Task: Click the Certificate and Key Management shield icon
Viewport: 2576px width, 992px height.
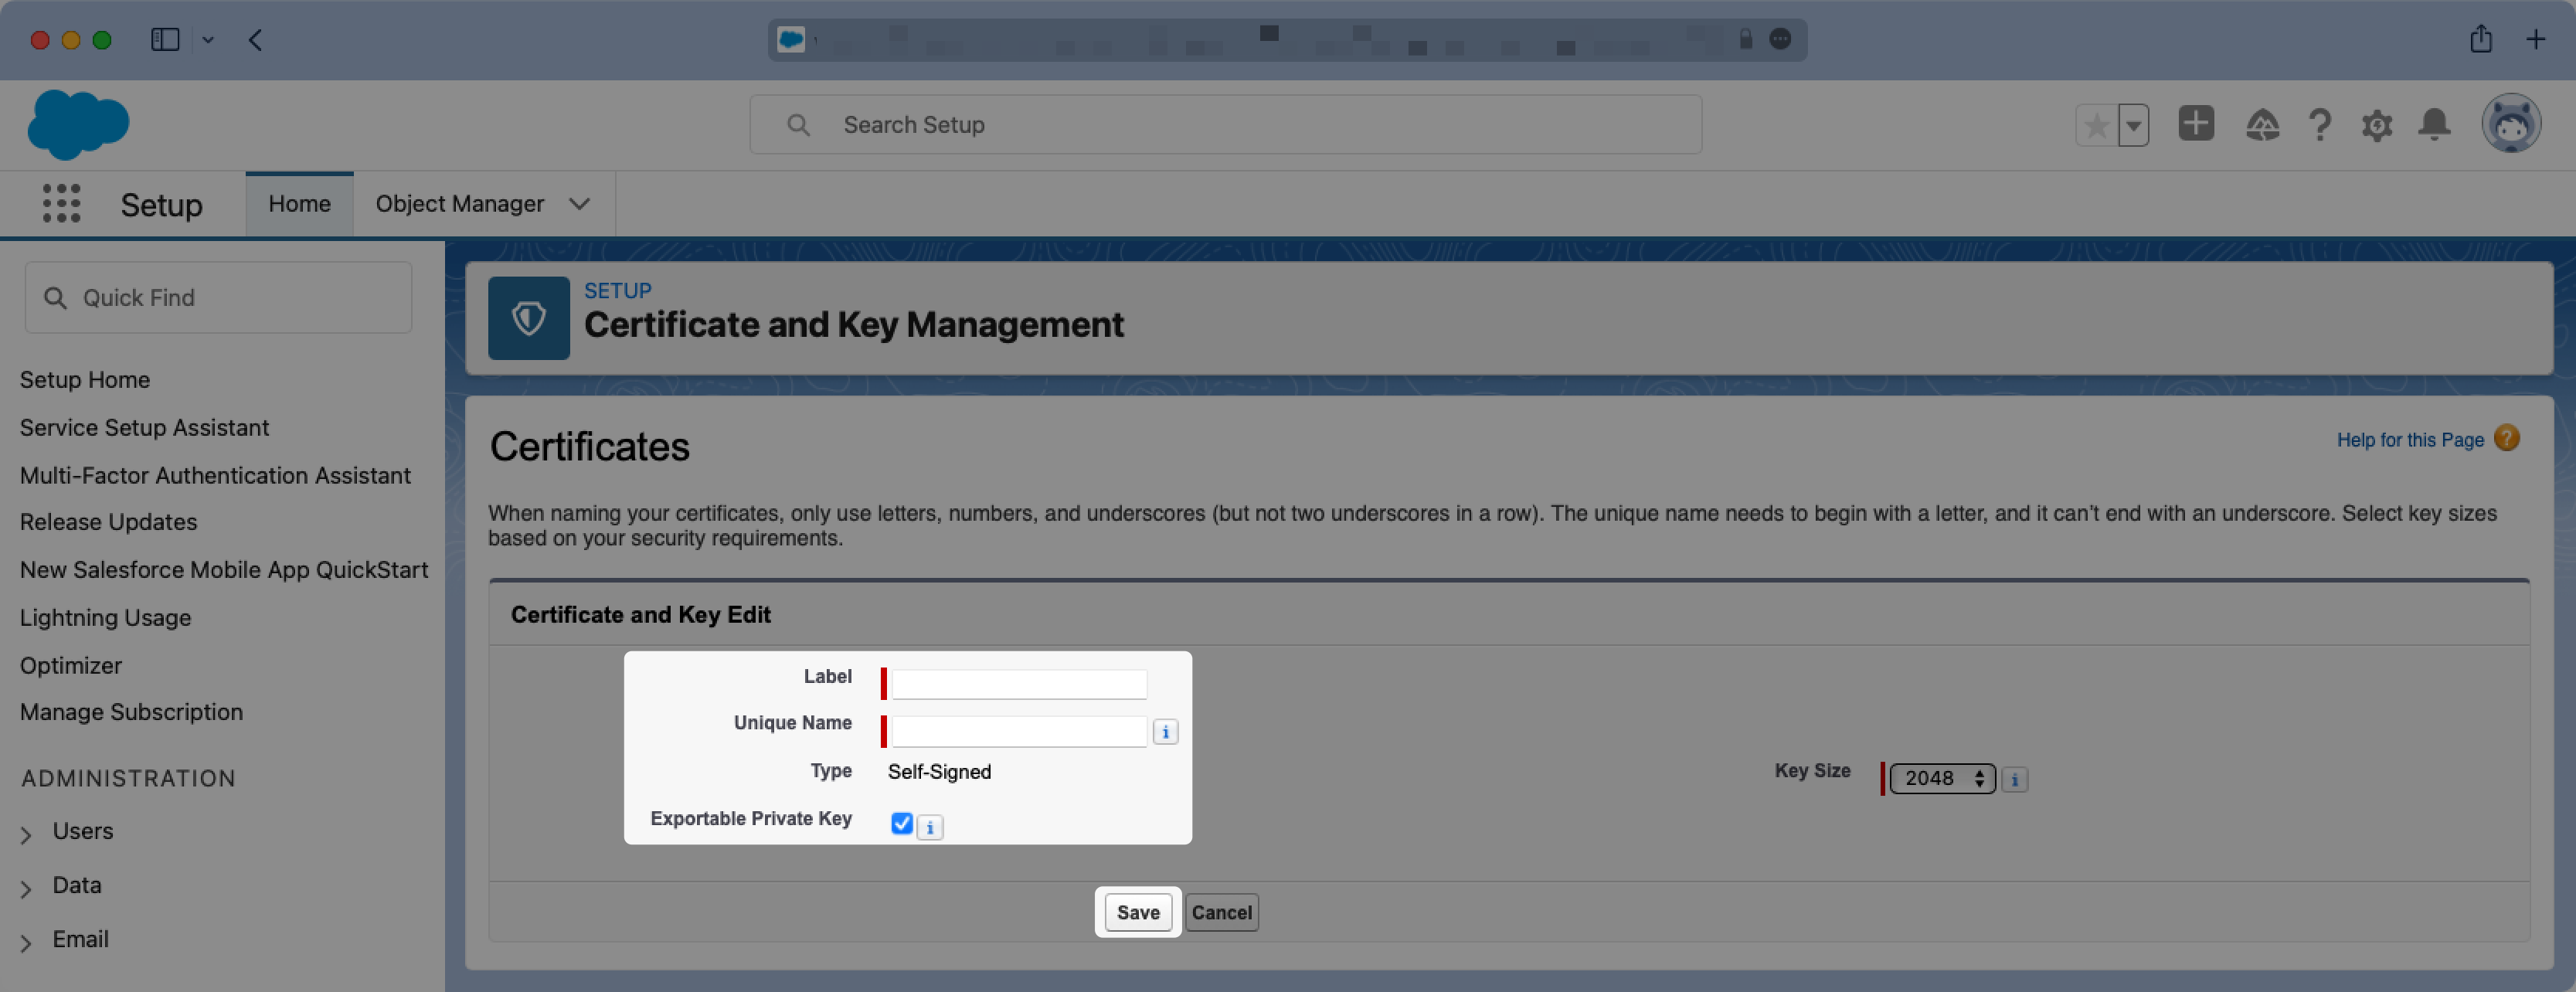Action: [x=529, y=317]
